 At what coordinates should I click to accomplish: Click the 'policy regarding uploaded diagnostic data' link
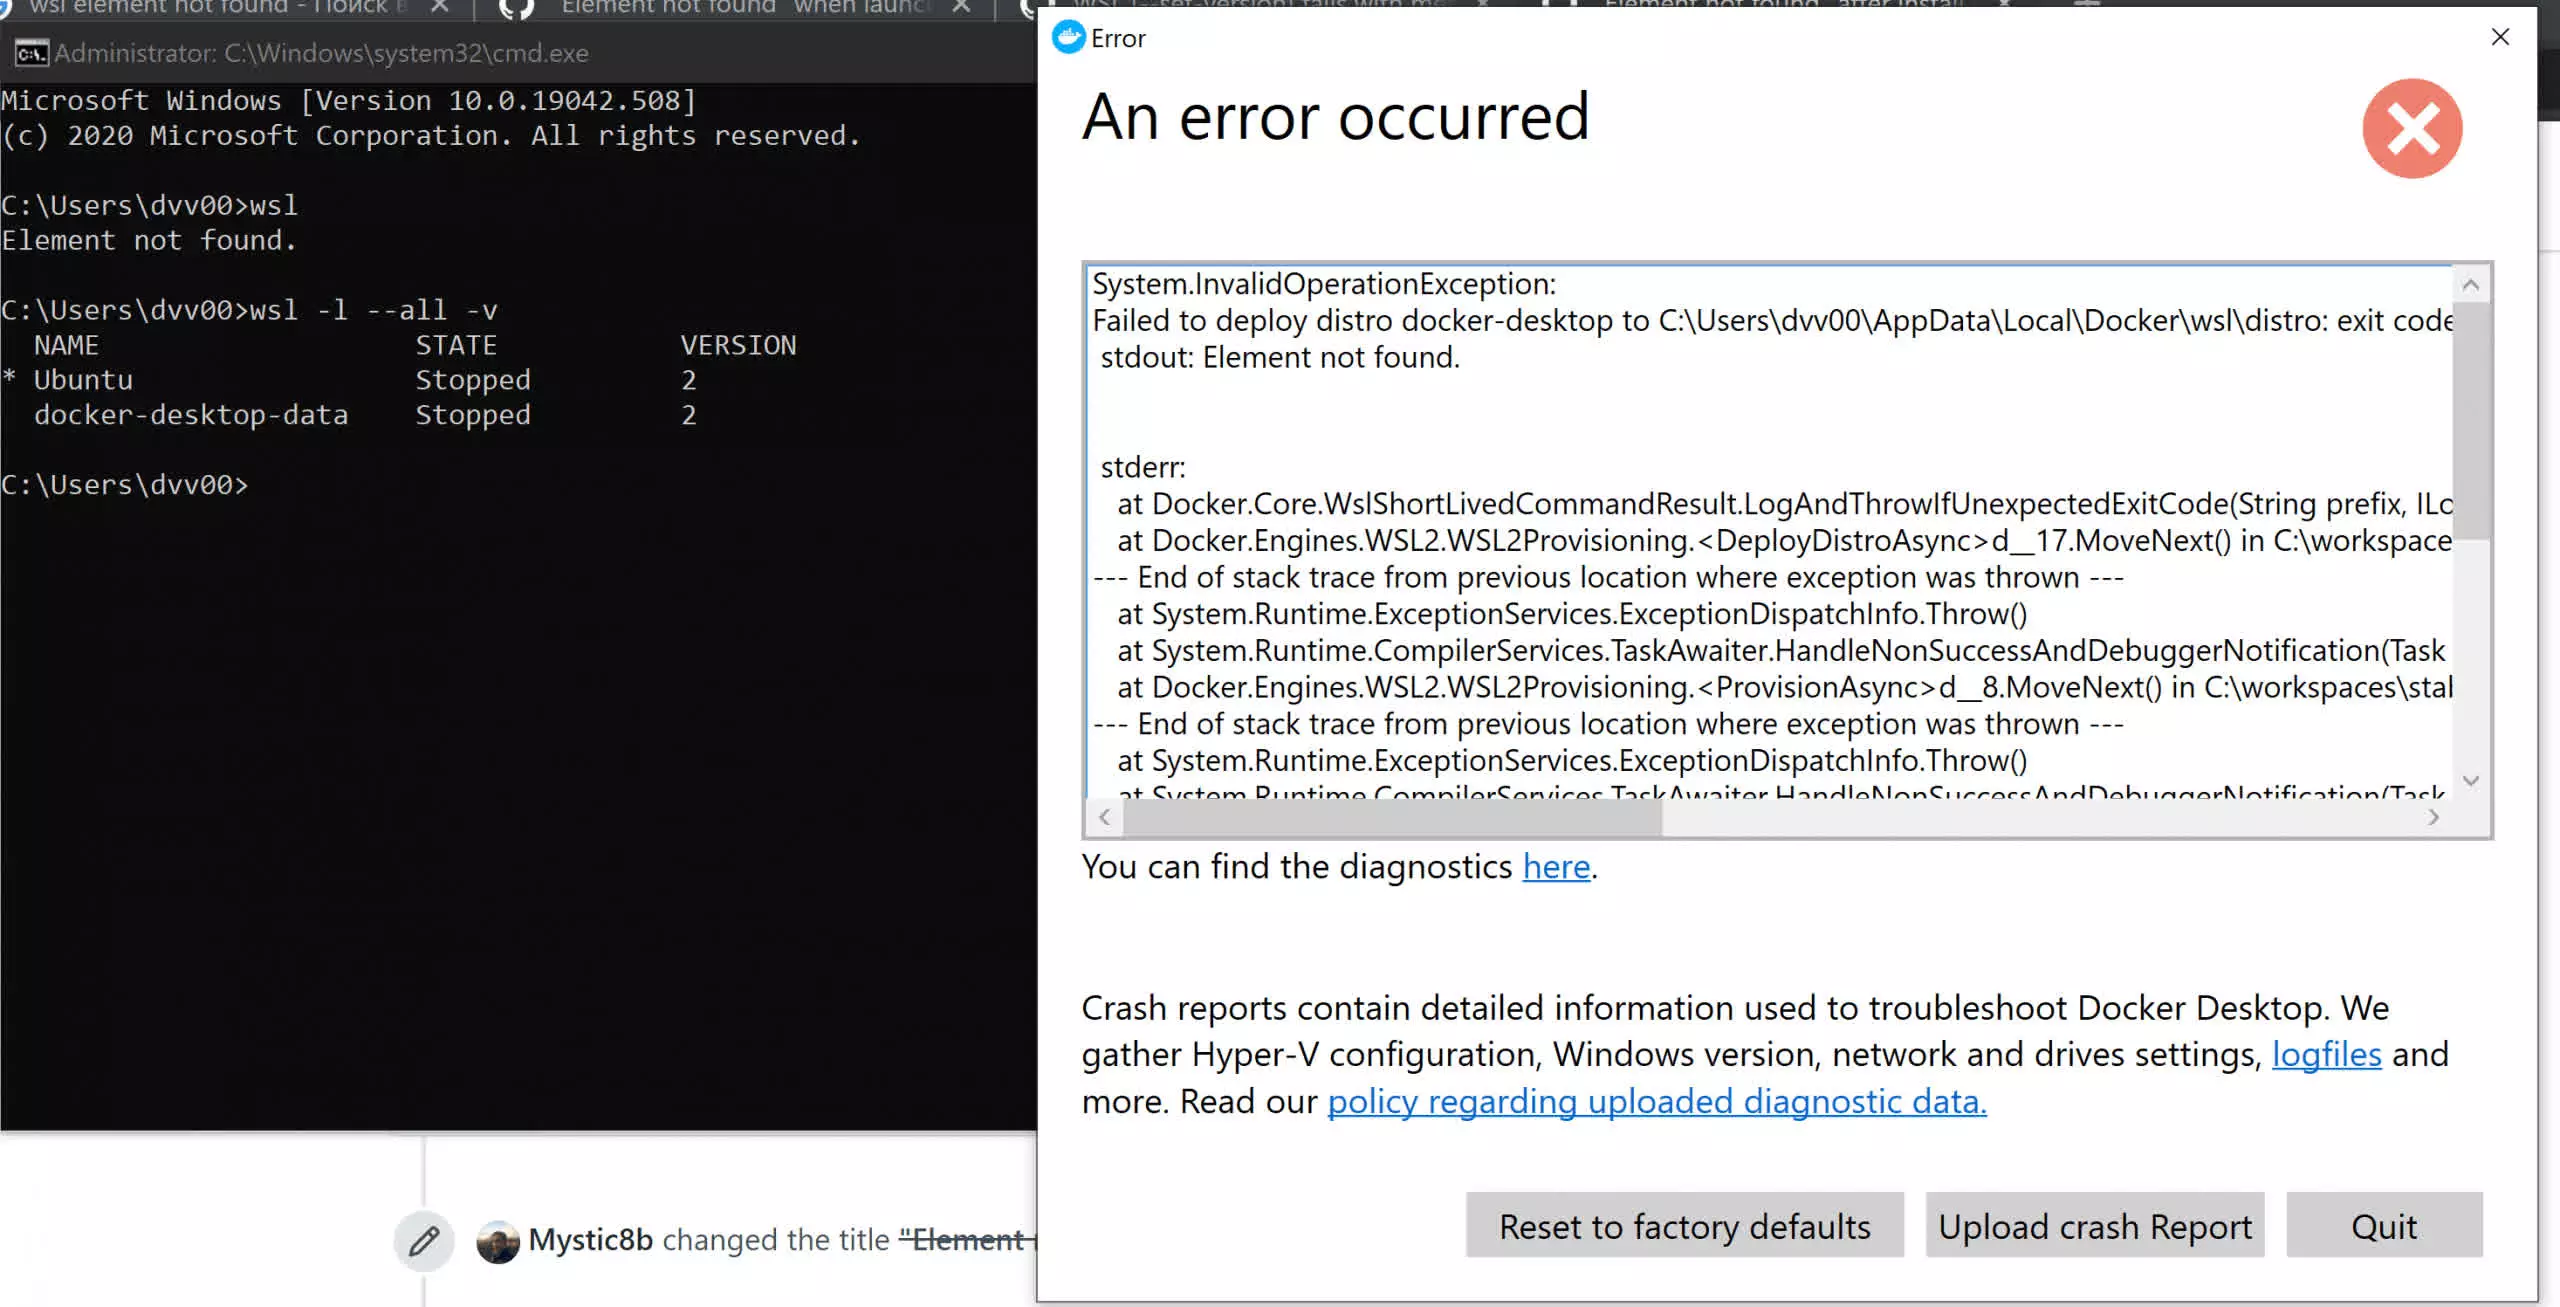point(1655,1100)
